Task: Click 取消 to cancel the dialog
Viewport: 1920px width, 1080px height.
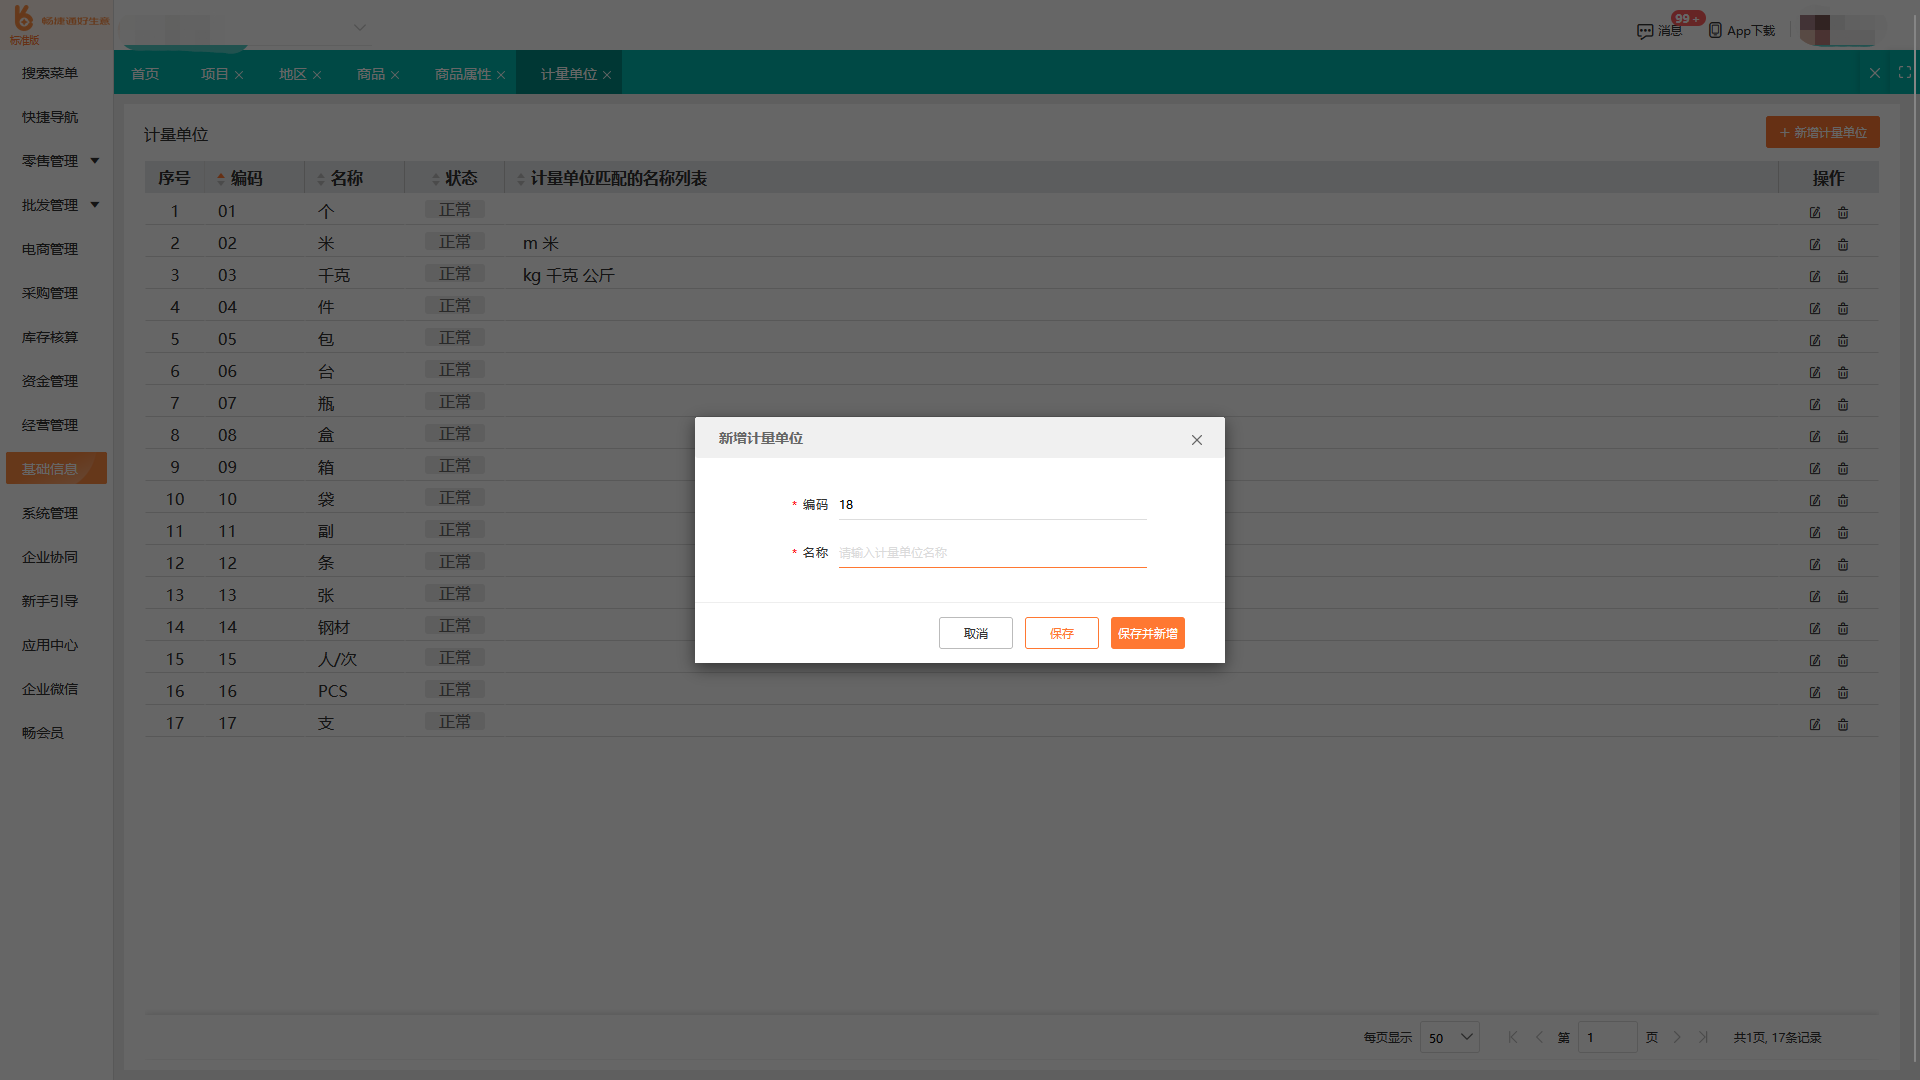Action: point(976,633)
